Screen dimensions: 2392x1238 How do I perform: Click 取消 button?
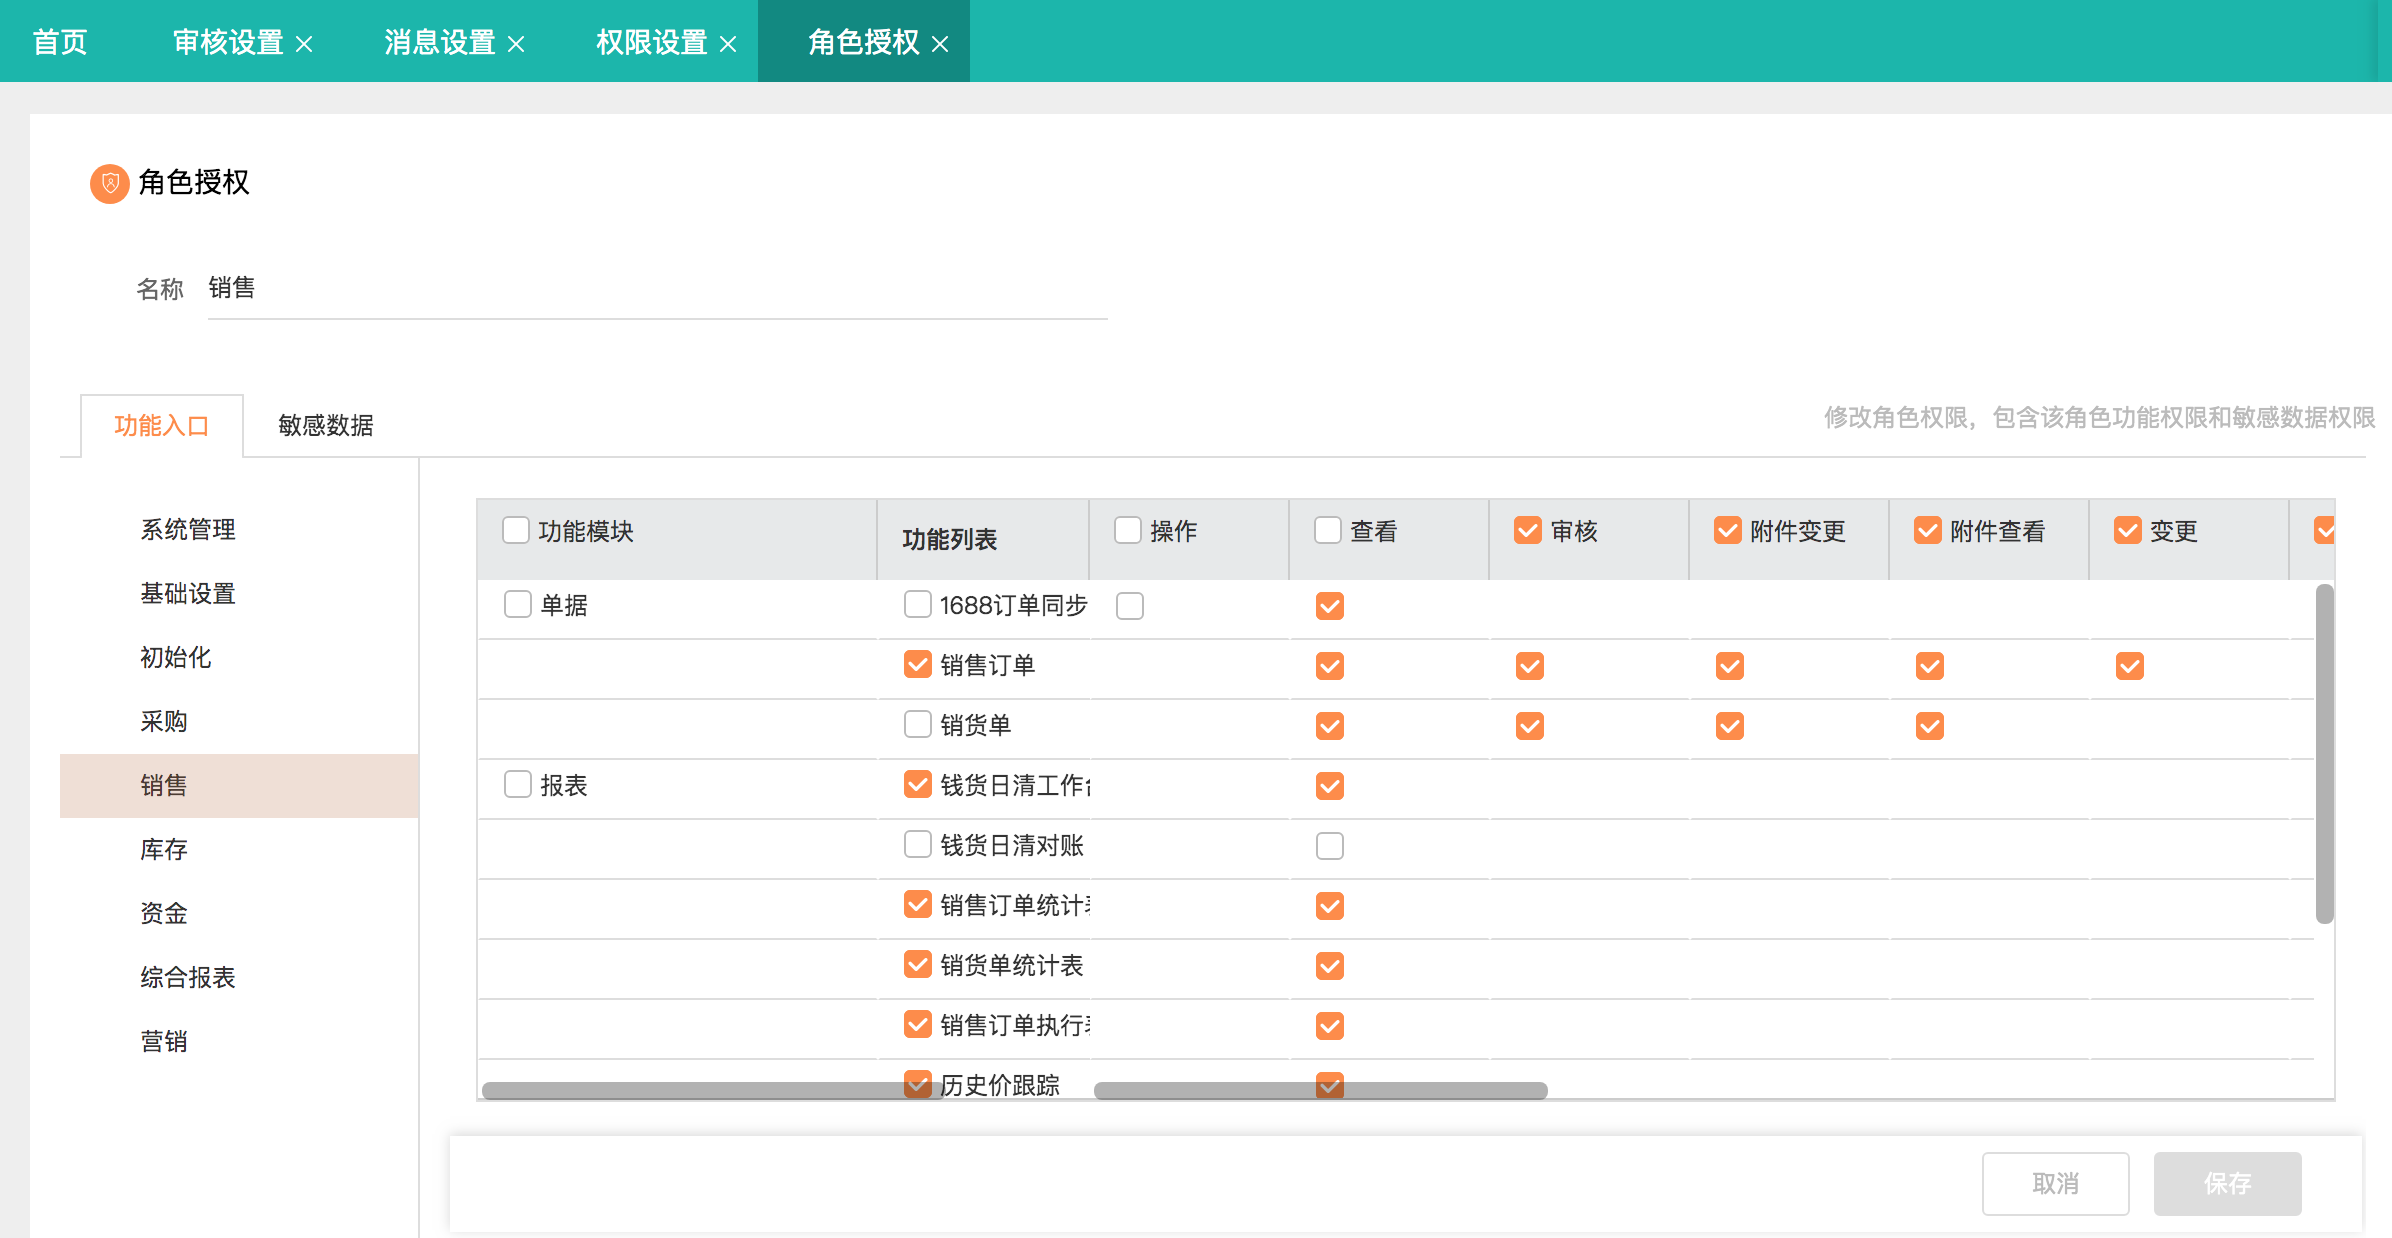click(x=2059, y=1183)
